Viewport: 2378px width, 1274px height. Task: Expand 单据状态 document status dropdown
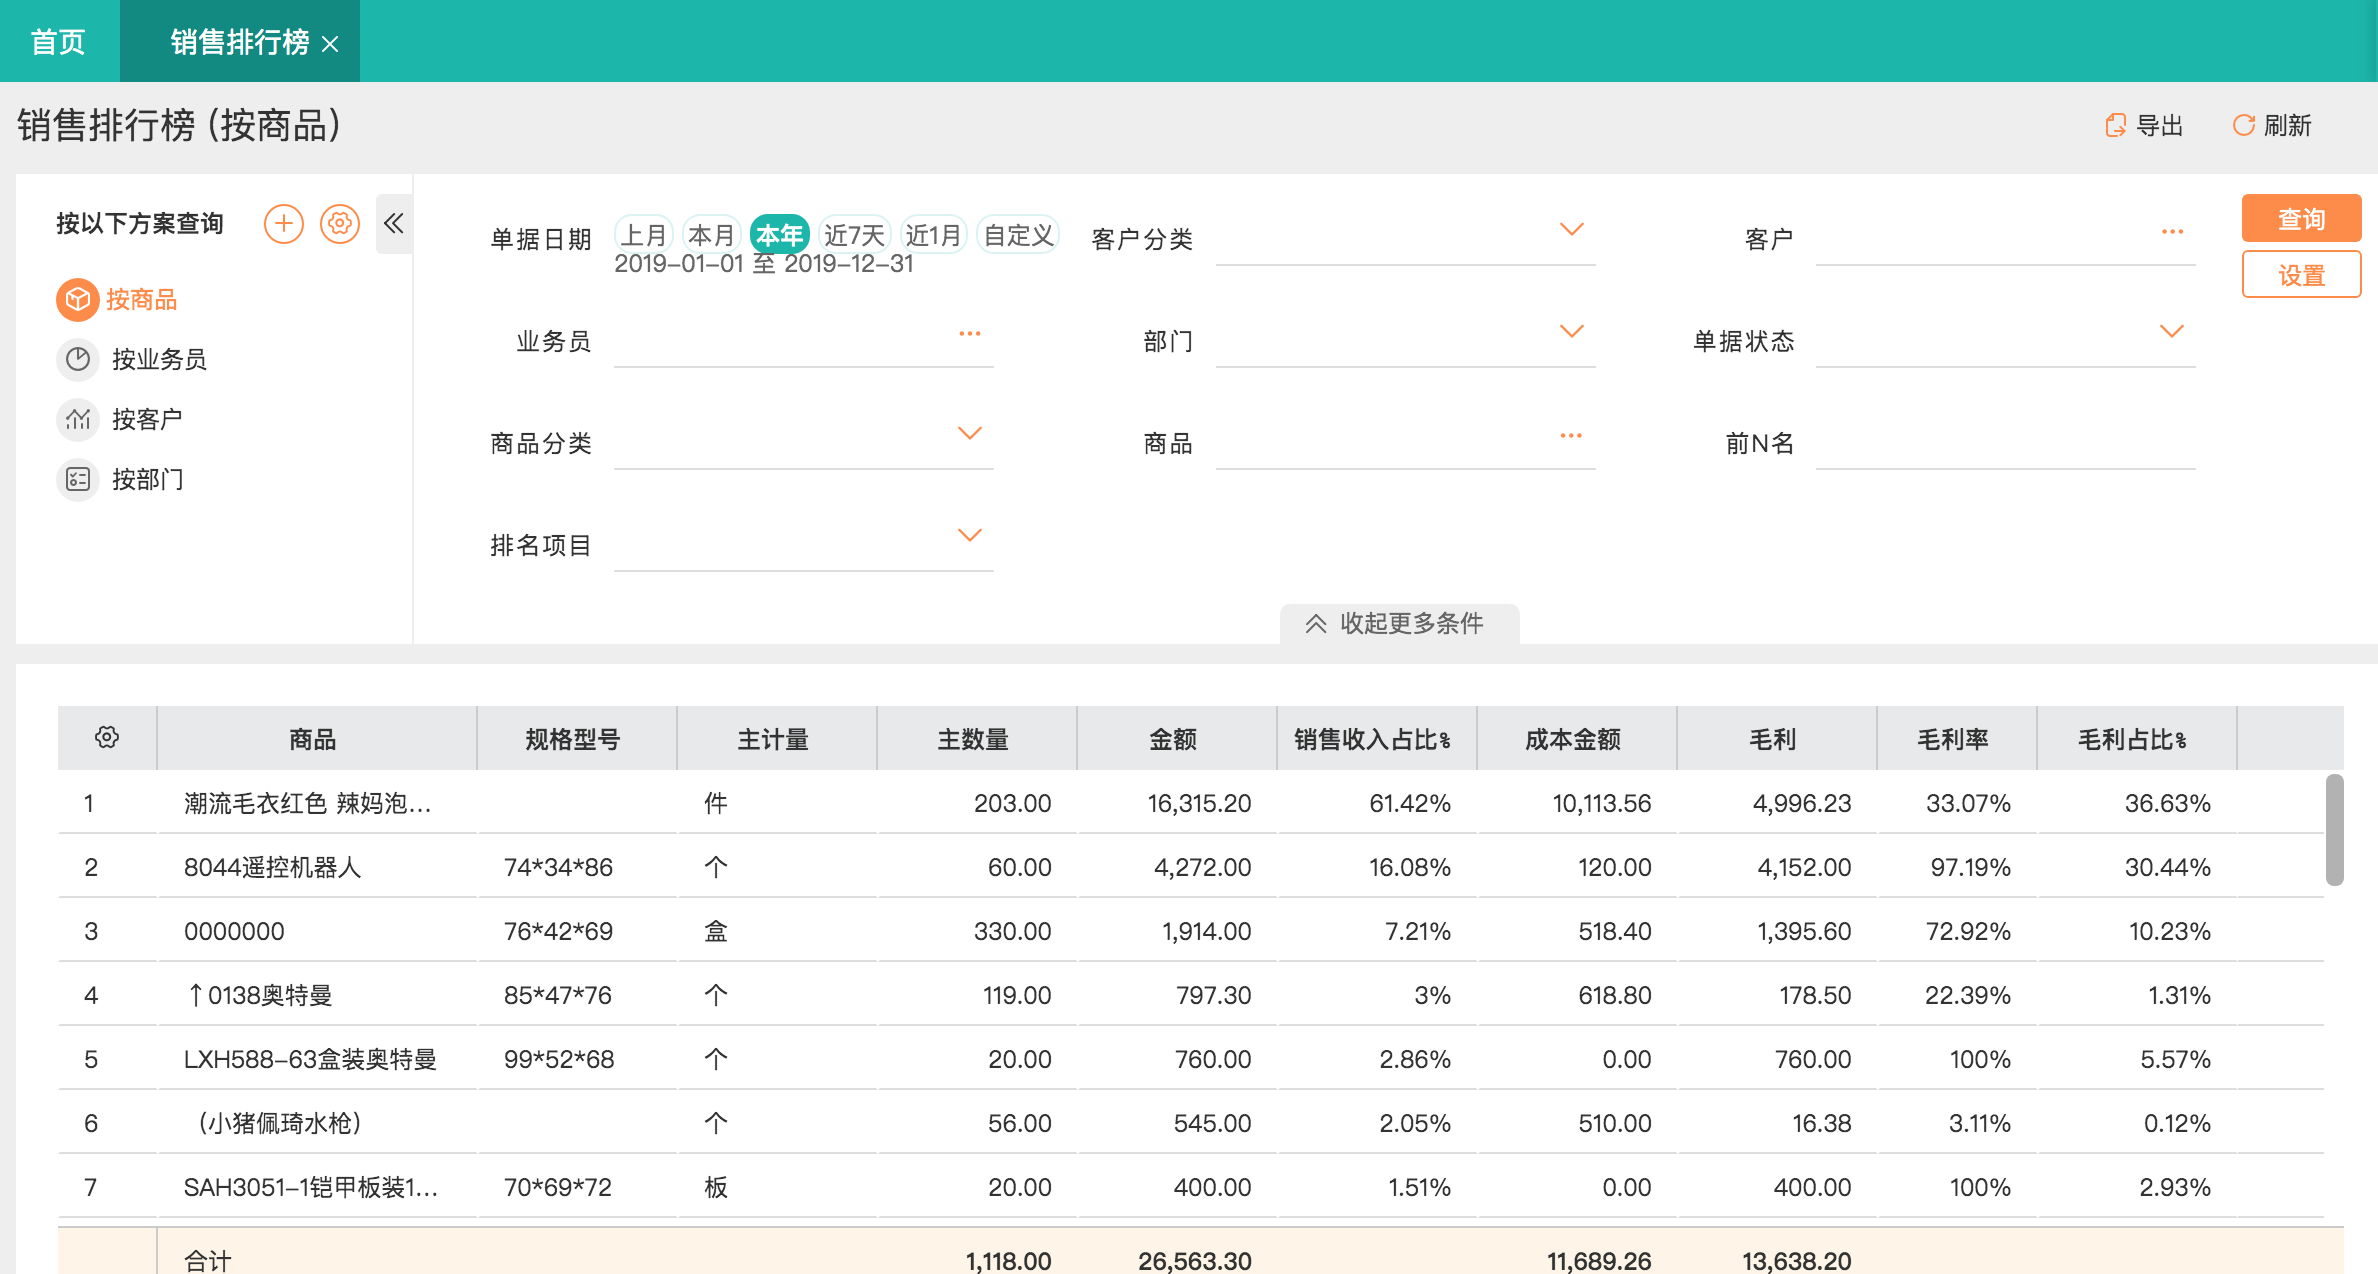coord(2175,332)
